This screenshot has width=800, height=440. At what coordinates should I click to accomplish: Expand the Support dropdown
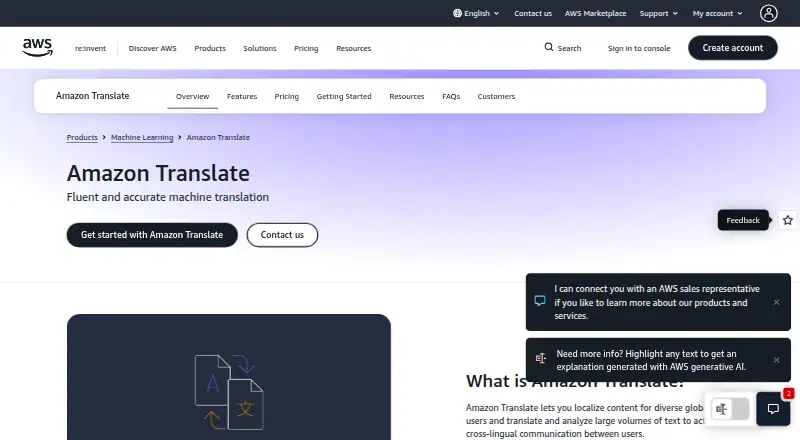pos(659,13)
